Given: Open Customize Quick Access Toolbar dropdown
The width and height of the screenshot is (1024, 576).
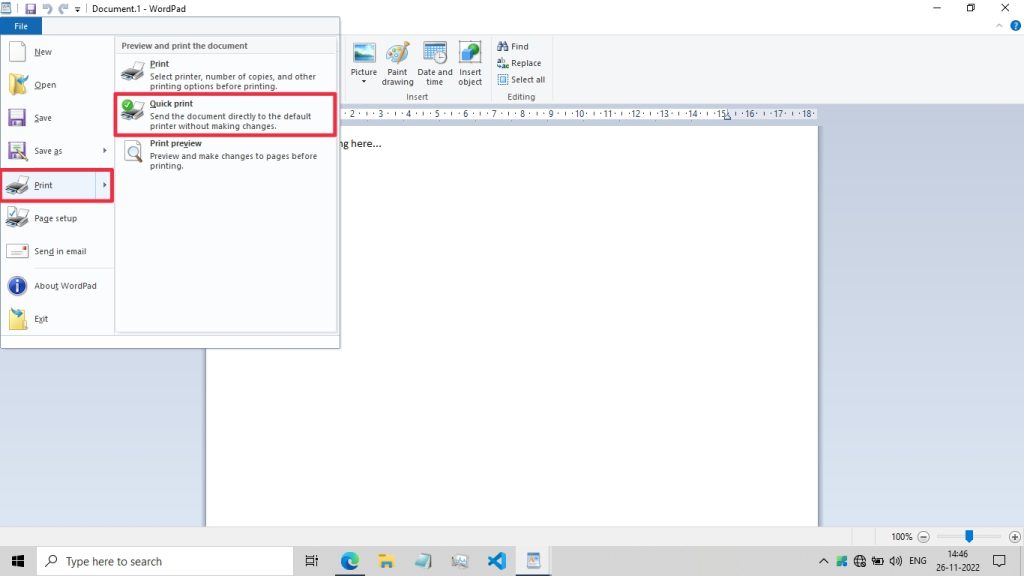Looking at the screenshot, I should (77, 10).
